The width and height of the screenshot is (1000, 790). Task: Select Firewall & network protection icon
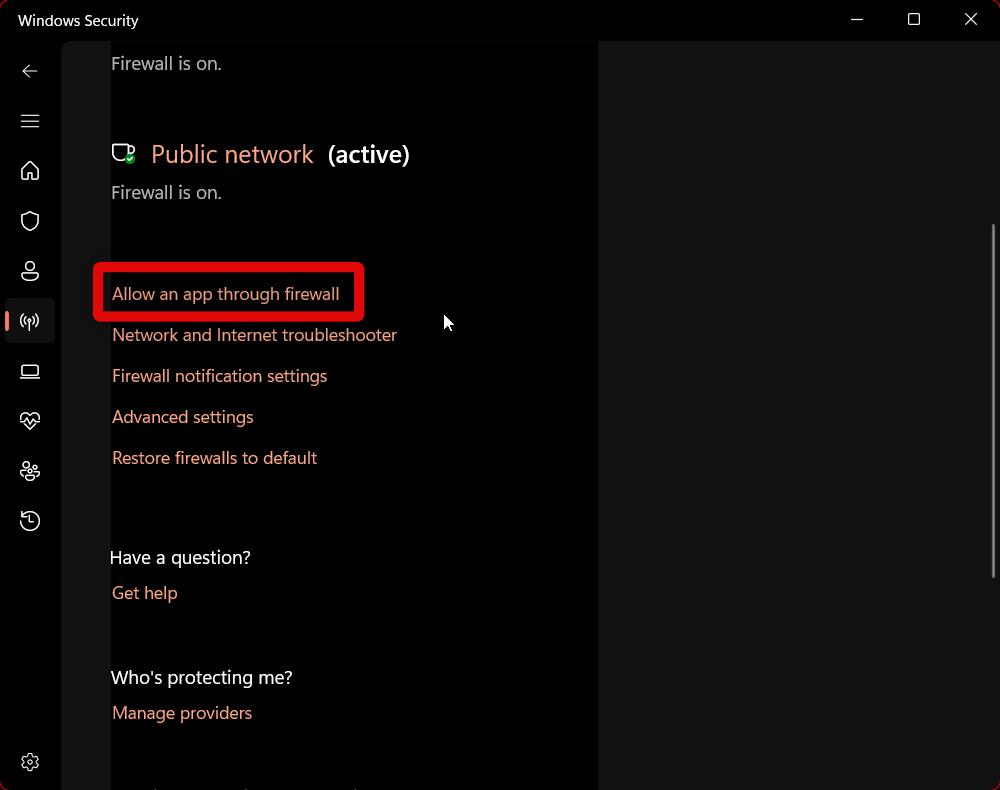pos(30,321)
